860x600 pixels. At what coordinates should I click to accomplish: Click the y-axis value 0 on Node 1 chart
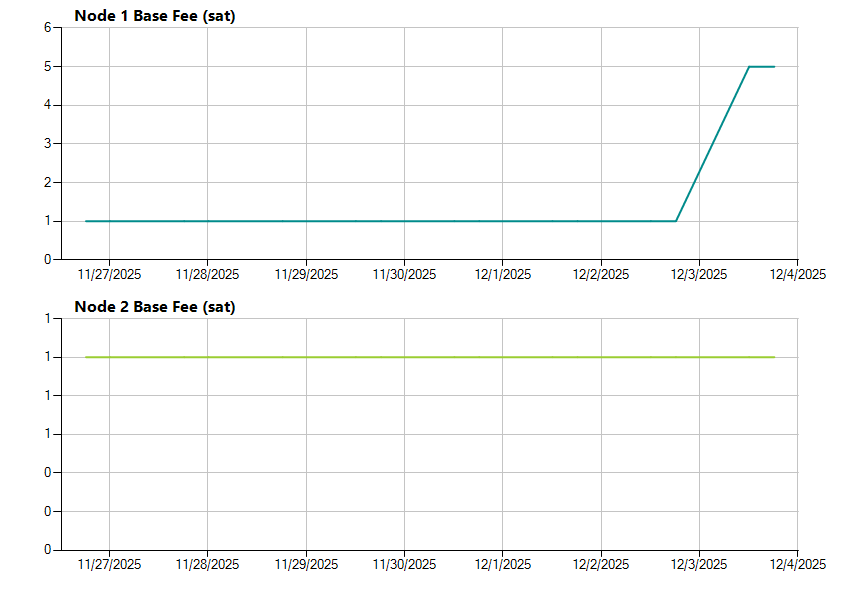point(46,260)
